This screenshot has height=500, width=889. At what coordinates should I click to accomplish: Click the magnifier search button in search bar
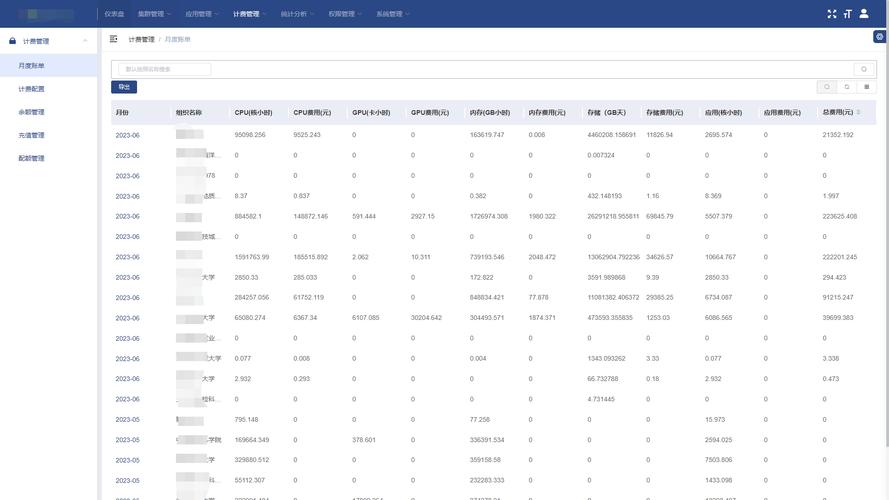(864, 69)
